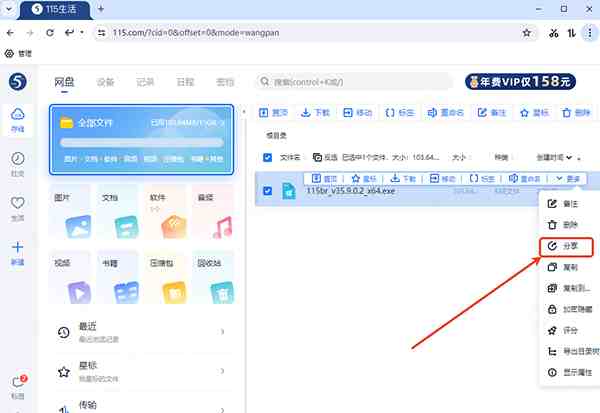Open the 创建时间 sort dropdown
The height and width of the screenshot is (413, 600).
[x=558, y=157]
